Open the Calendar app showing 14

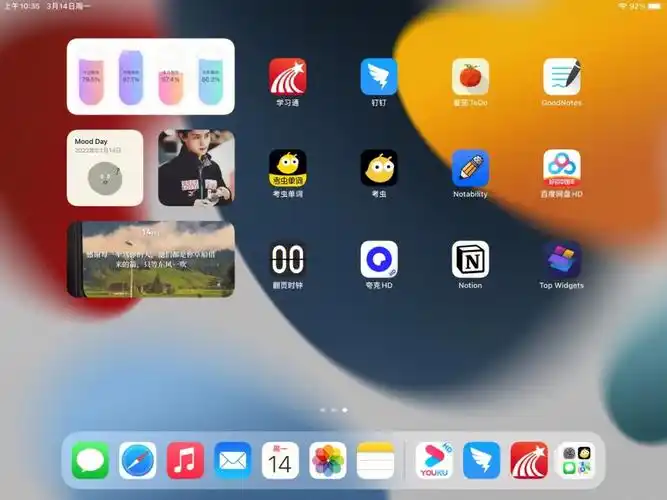[280, 461]
